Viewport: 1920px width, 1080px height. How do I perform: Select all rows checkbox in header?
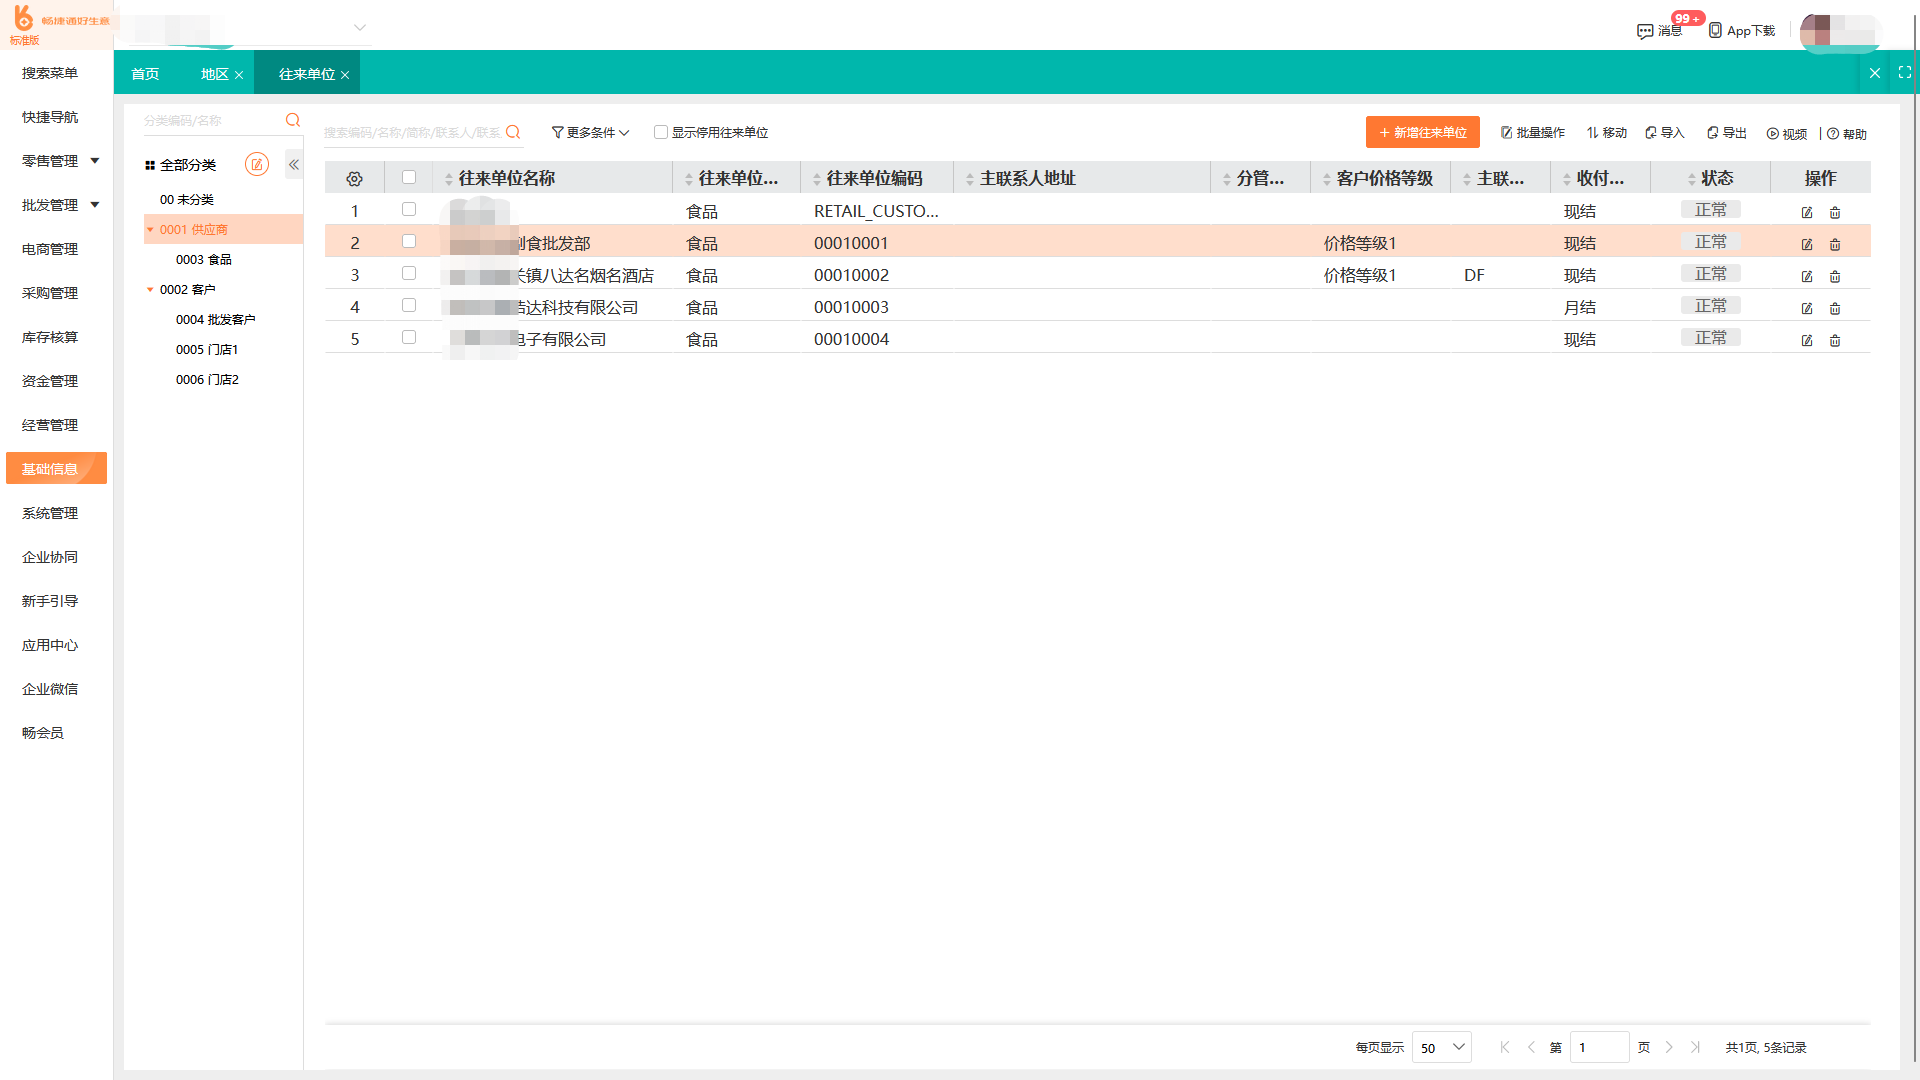pyautogui.click(x=407, y=178)
